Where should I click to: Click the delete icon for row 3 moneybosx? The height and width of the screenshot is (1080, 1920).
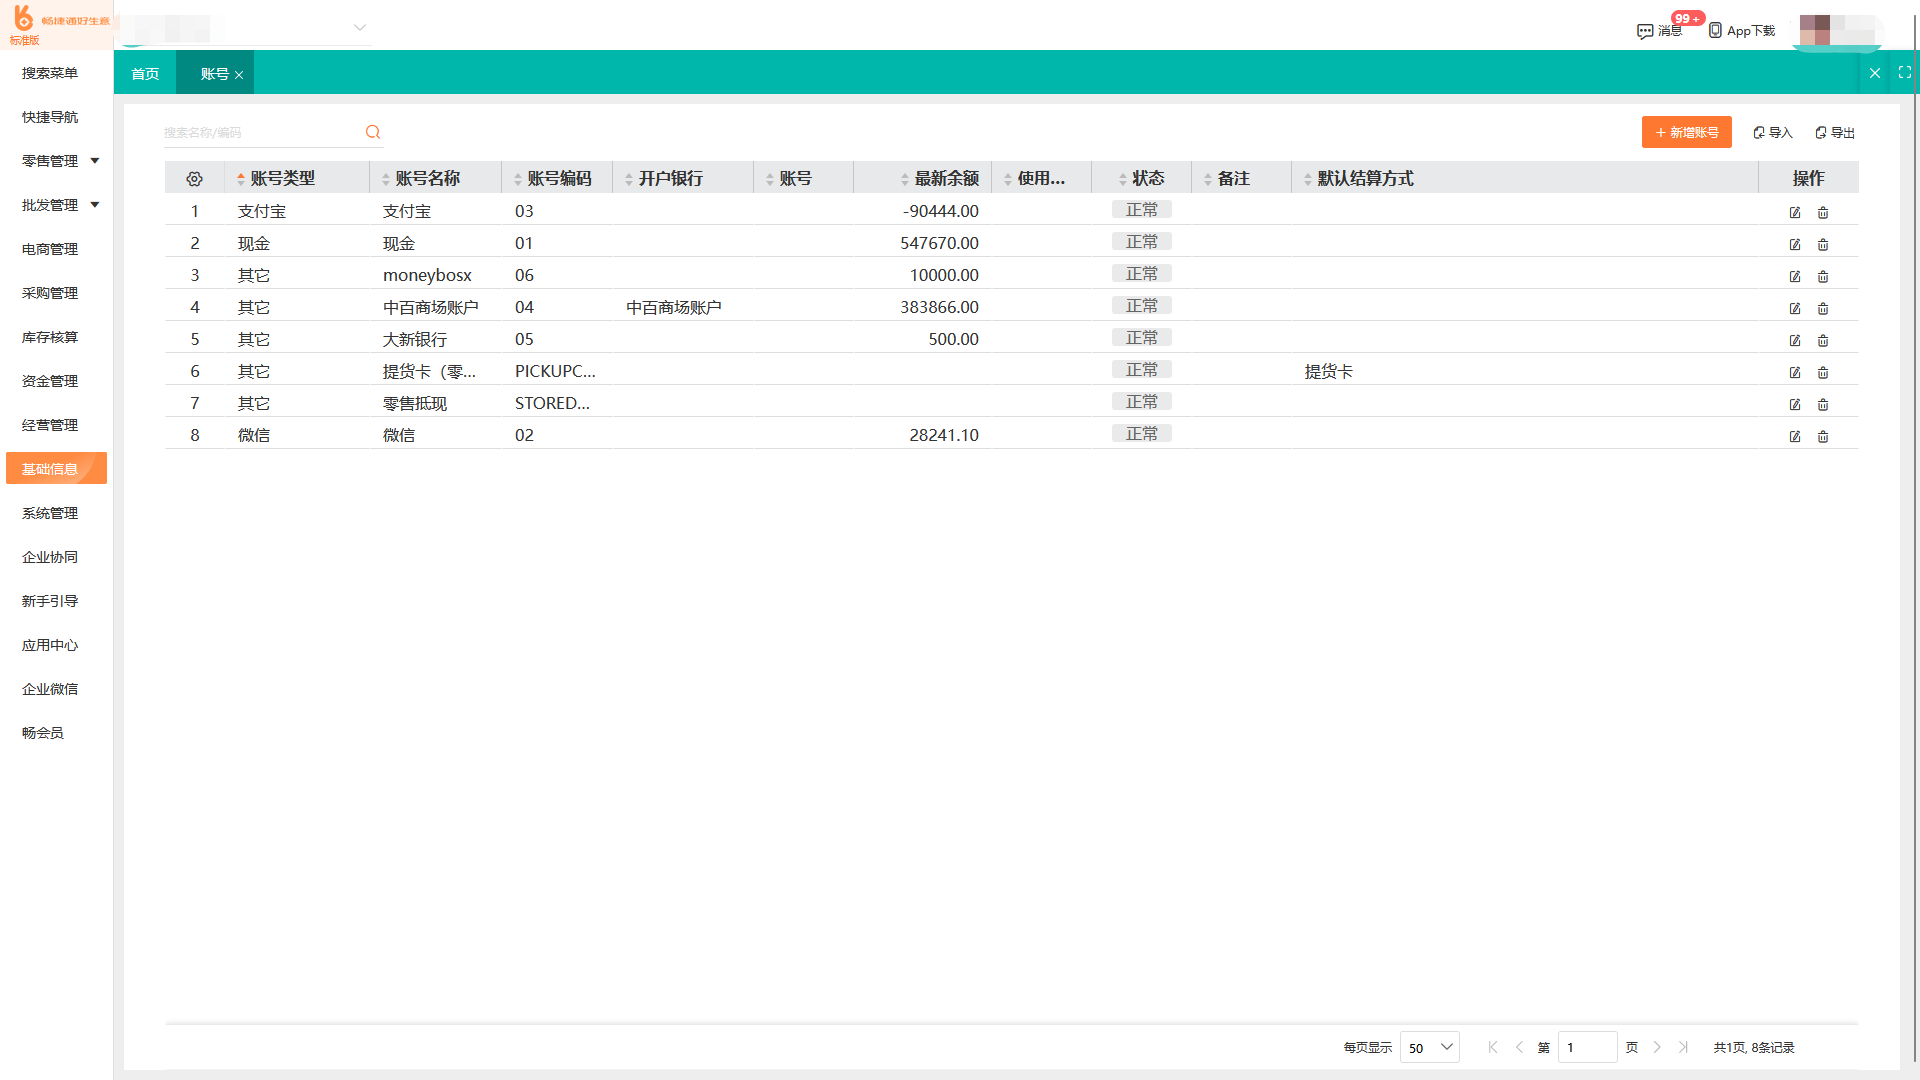pos(1822,276)
